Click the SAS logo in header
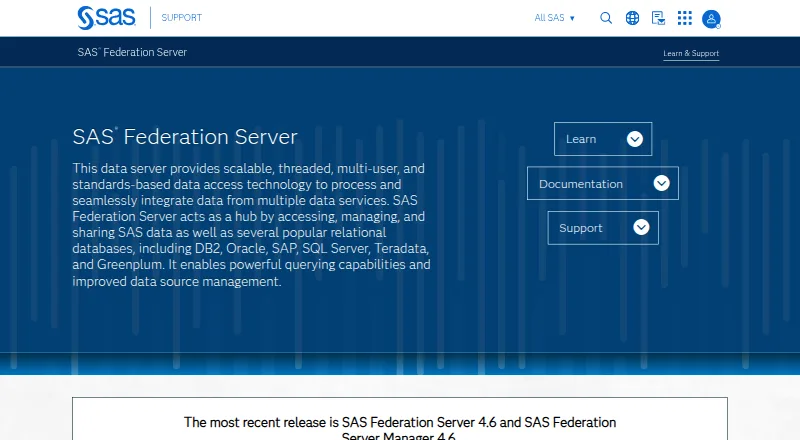 (x=106, y=18)
